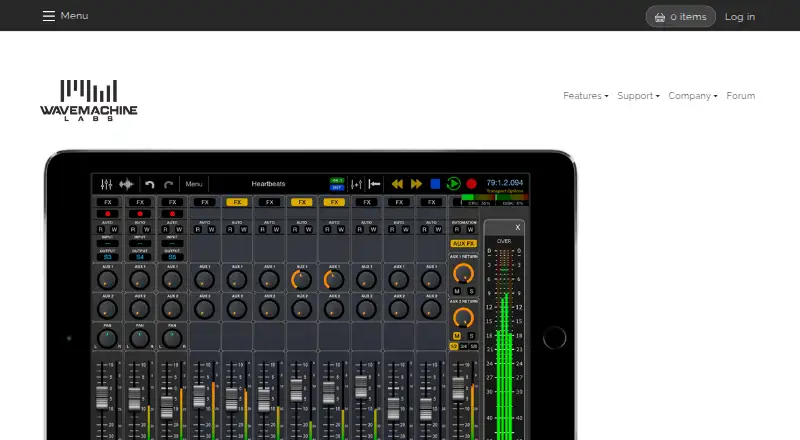Click the AUX 2 RETURN knob

463,318
